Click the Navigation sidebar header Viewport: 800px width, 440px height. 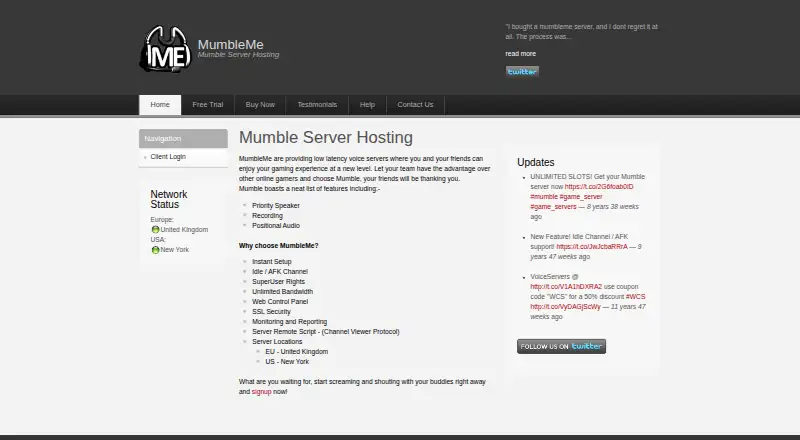183,138
